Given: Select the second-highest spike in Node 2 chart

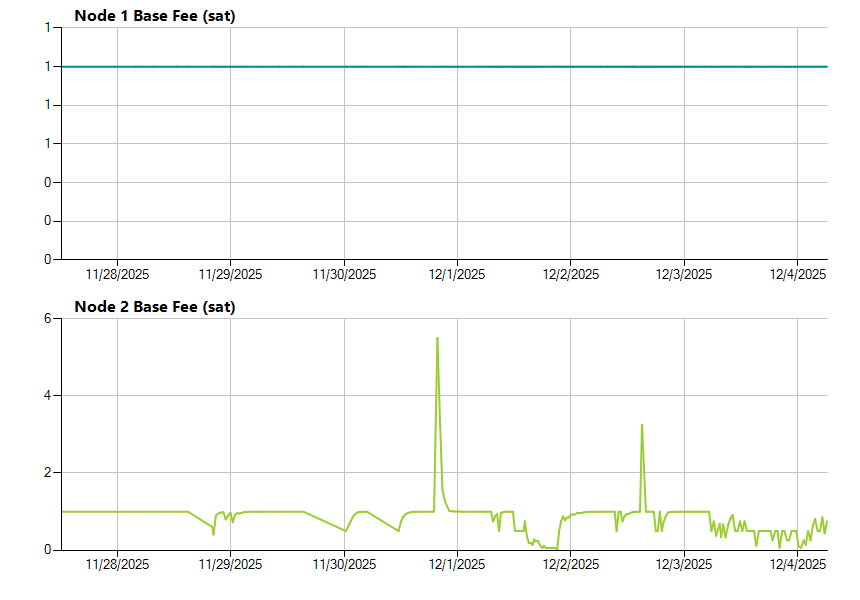Looking at the screenshot, I should pos(641,425).
